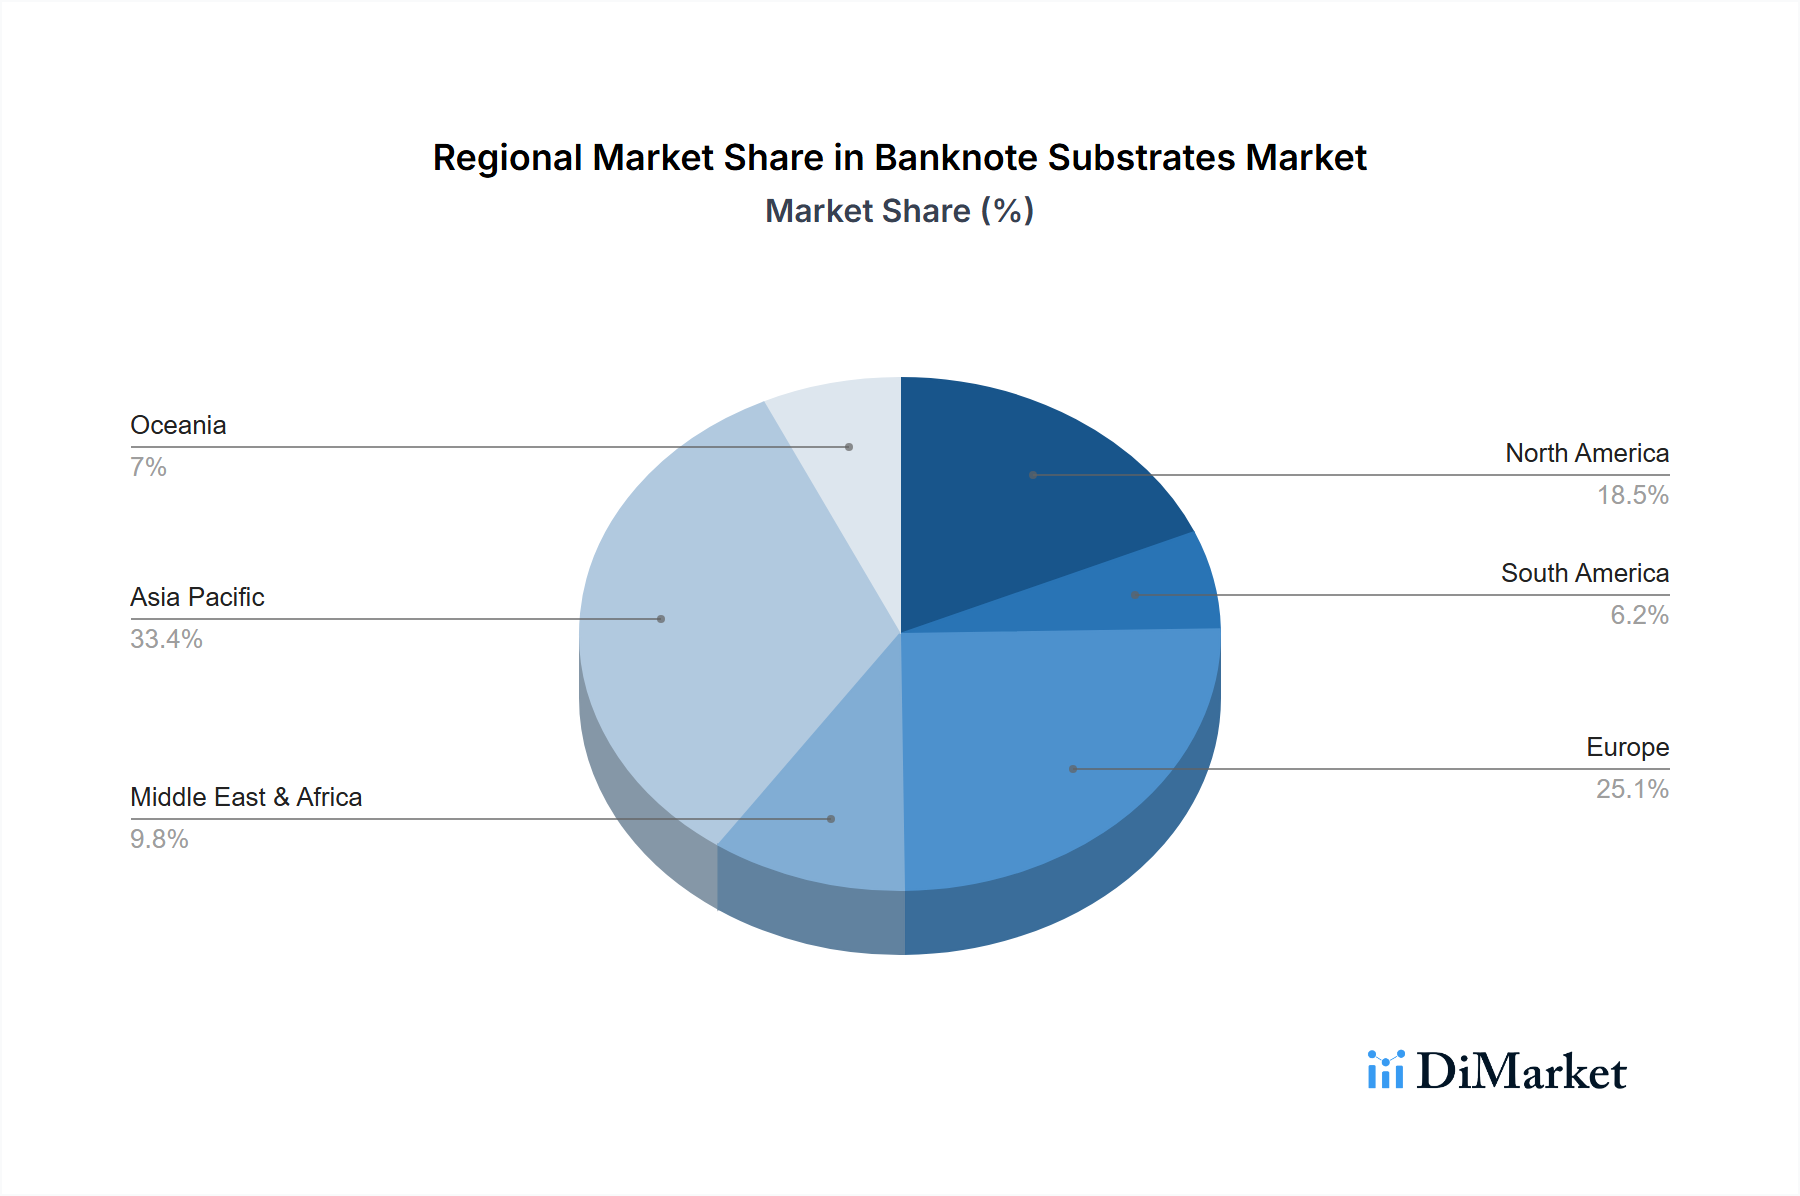Click the 18.5% percentage value
This screenshot has height=1196, width=1800.
pos(1633,495)
